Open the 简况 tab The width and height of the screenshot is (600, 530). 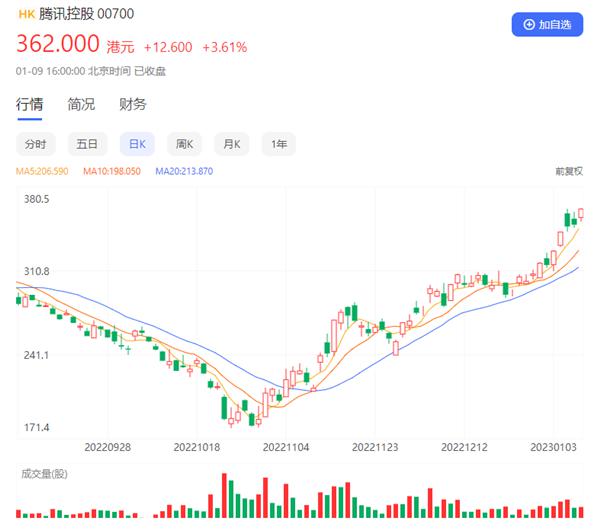pos(81,104)
